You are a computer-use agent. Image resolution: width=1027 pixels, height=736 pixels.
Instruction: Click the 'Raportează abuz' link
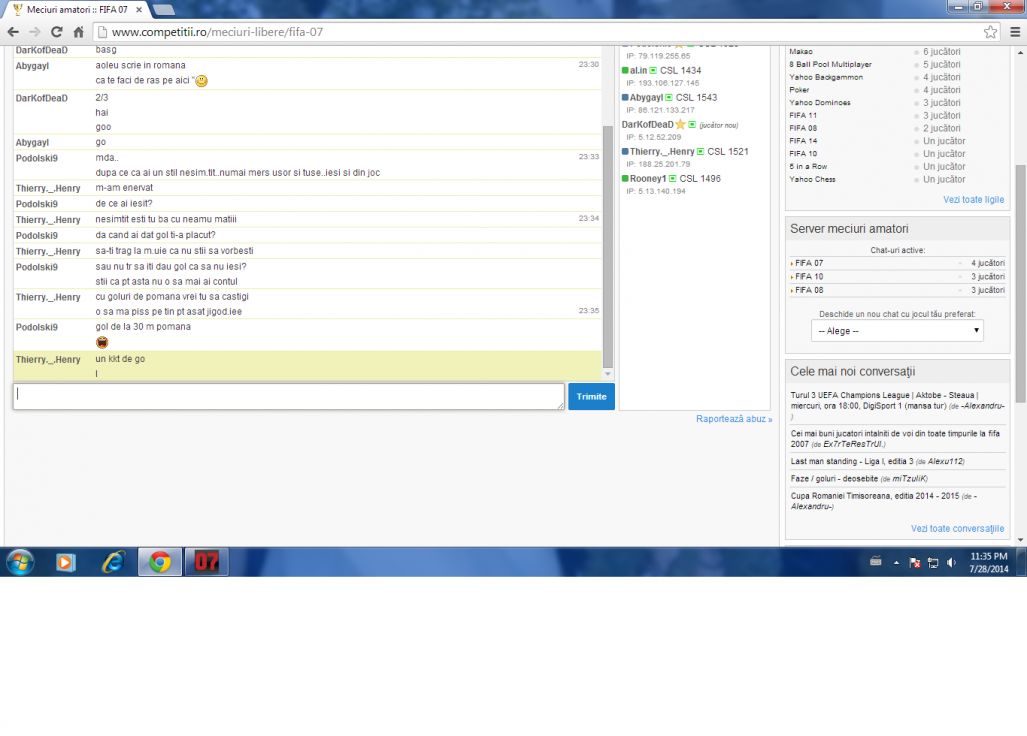[x=734, y=419]
